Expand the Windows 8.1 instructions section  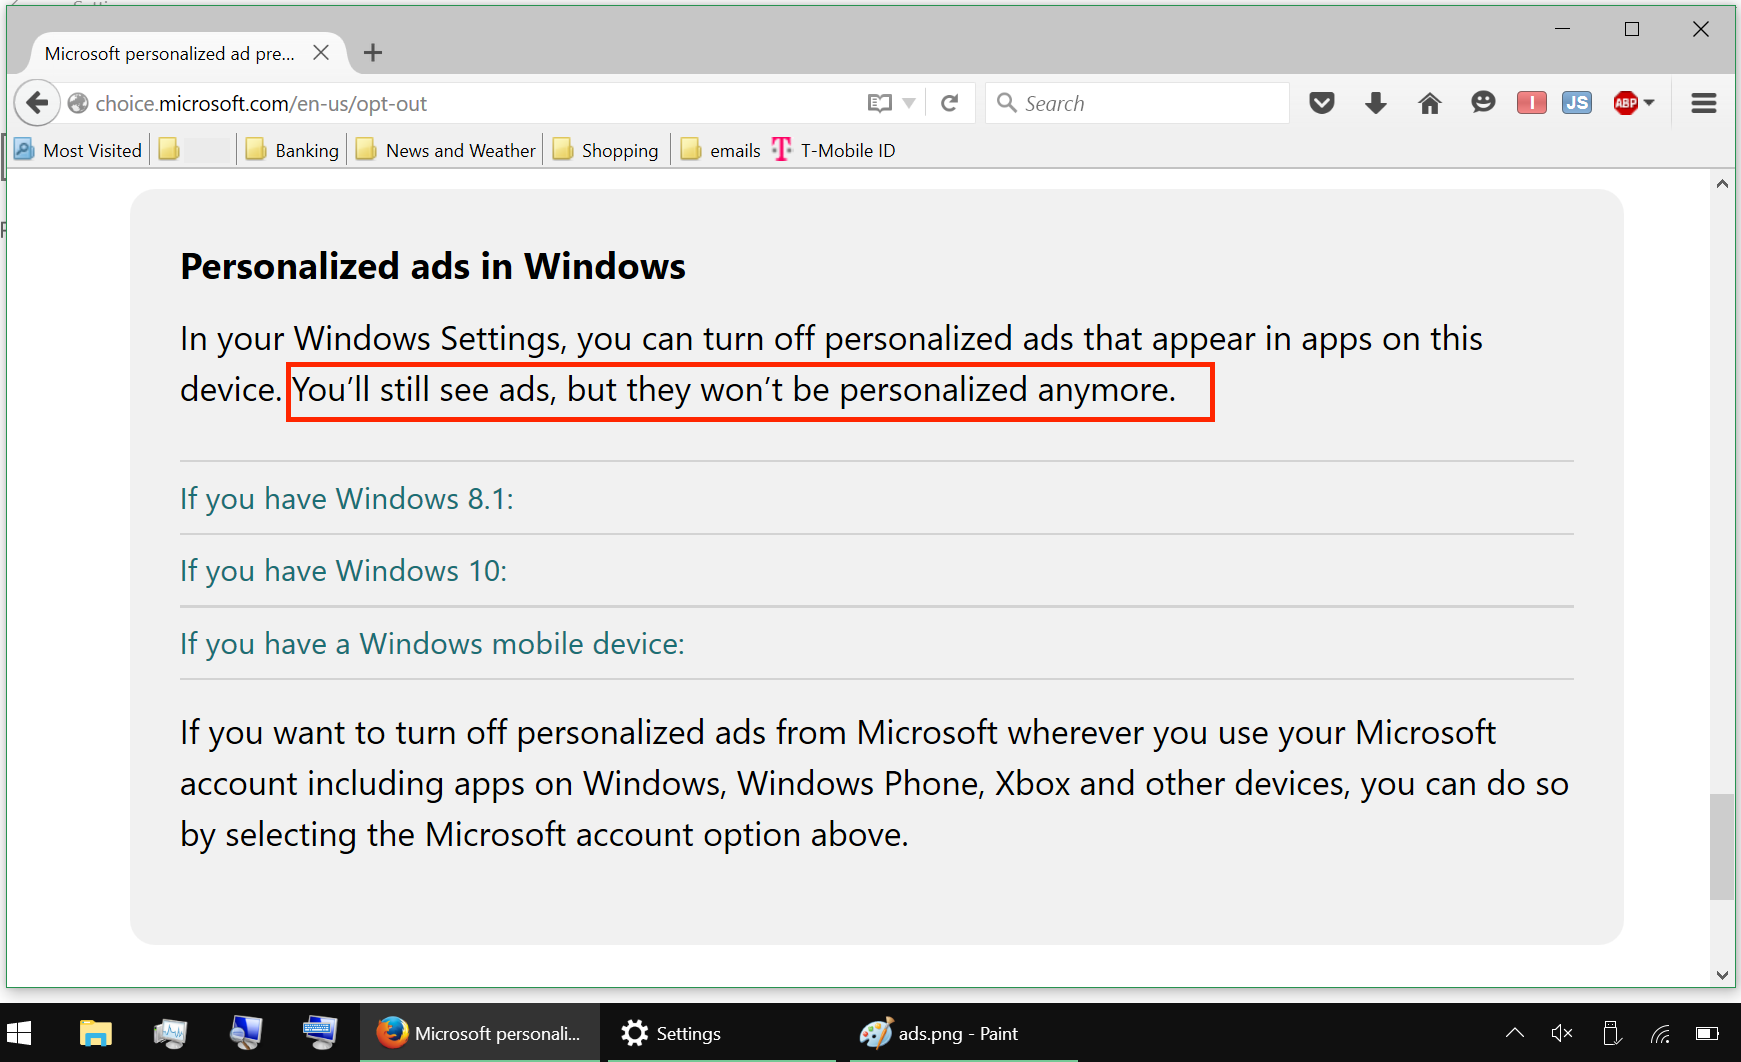click(x=346, y=499)
